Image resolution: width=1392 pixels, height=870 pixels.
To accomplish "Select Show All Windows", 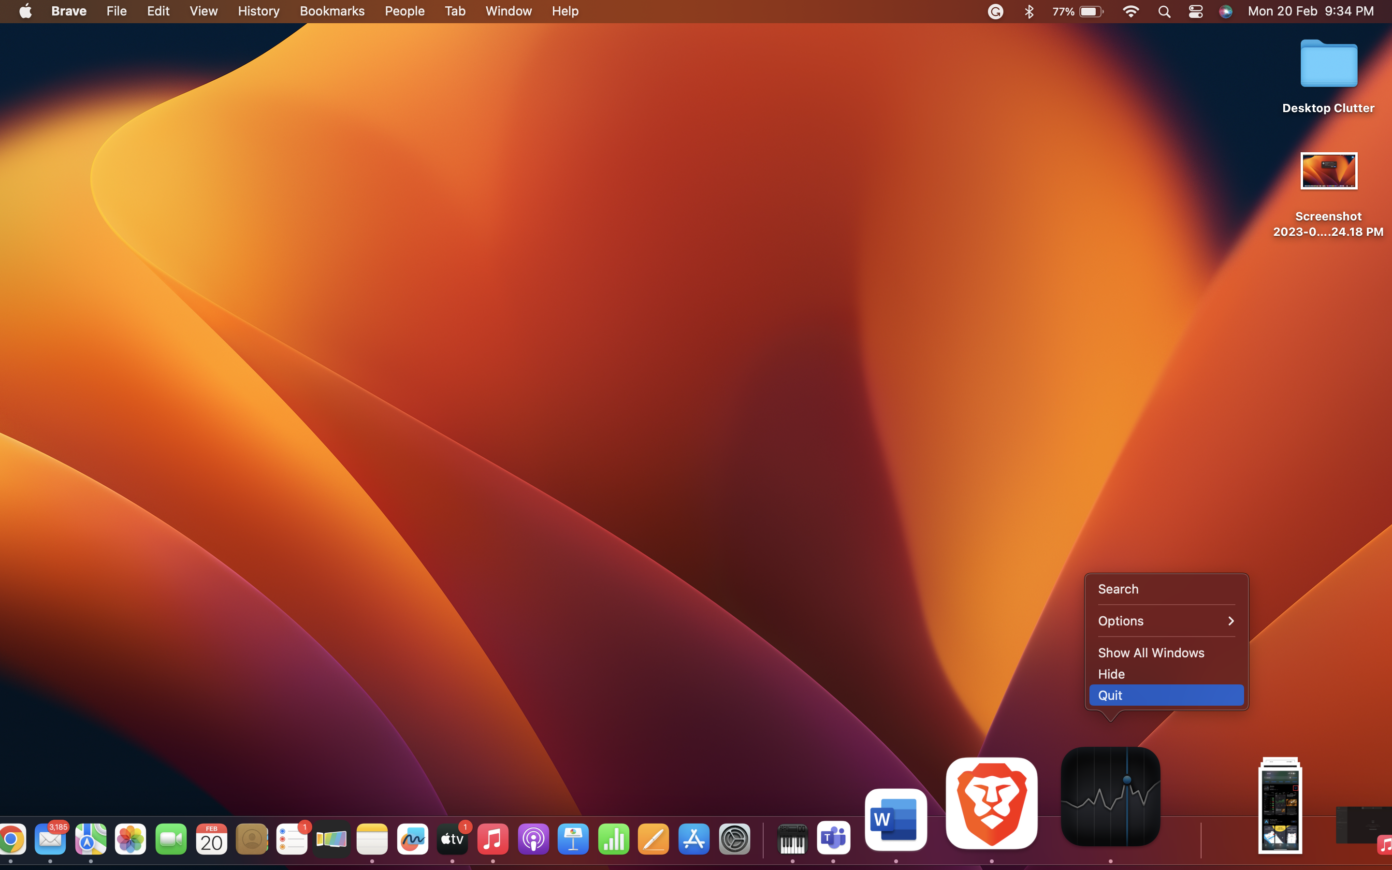I will point(1151,652).
